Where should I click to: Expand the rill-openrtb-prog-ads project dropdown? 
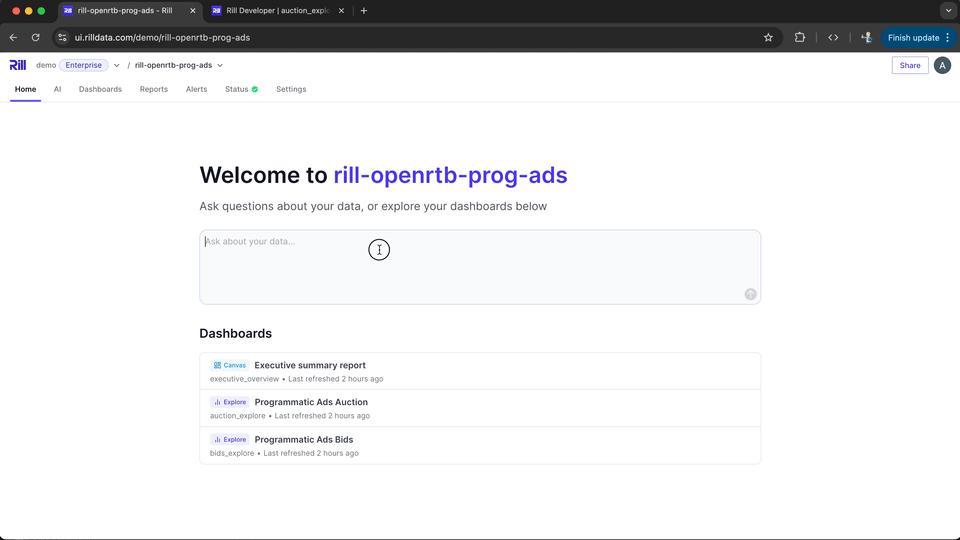coord(220,65)
